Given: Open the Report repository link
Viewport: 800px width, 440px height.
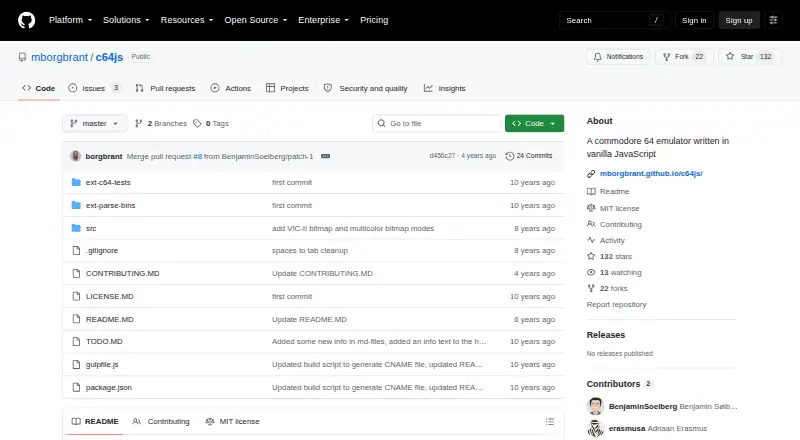Looking at the screenshot, I should 616,304.
